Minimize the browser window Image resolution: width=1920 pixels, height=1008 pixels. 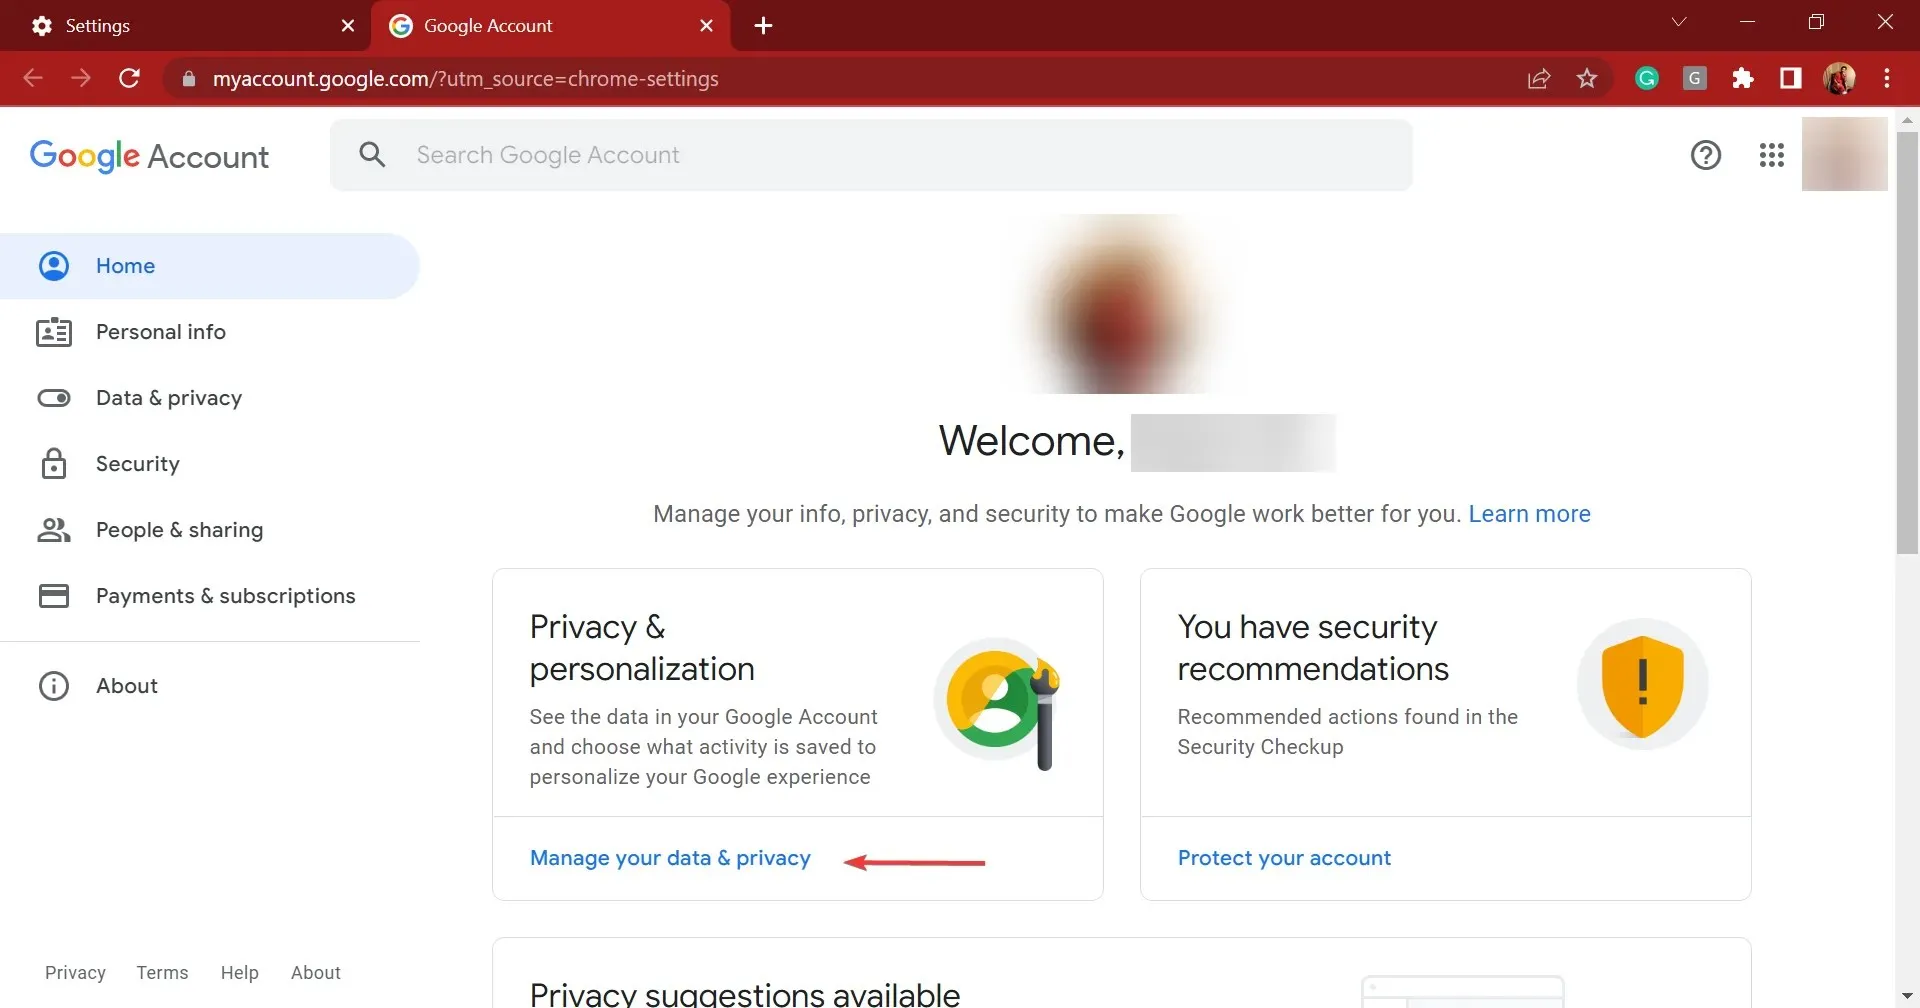click(x=1748, y=22)
